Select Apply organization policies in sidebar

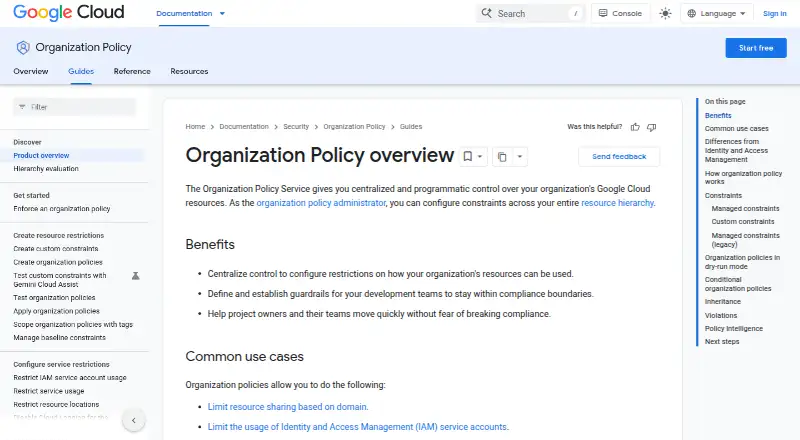[56, 311]
